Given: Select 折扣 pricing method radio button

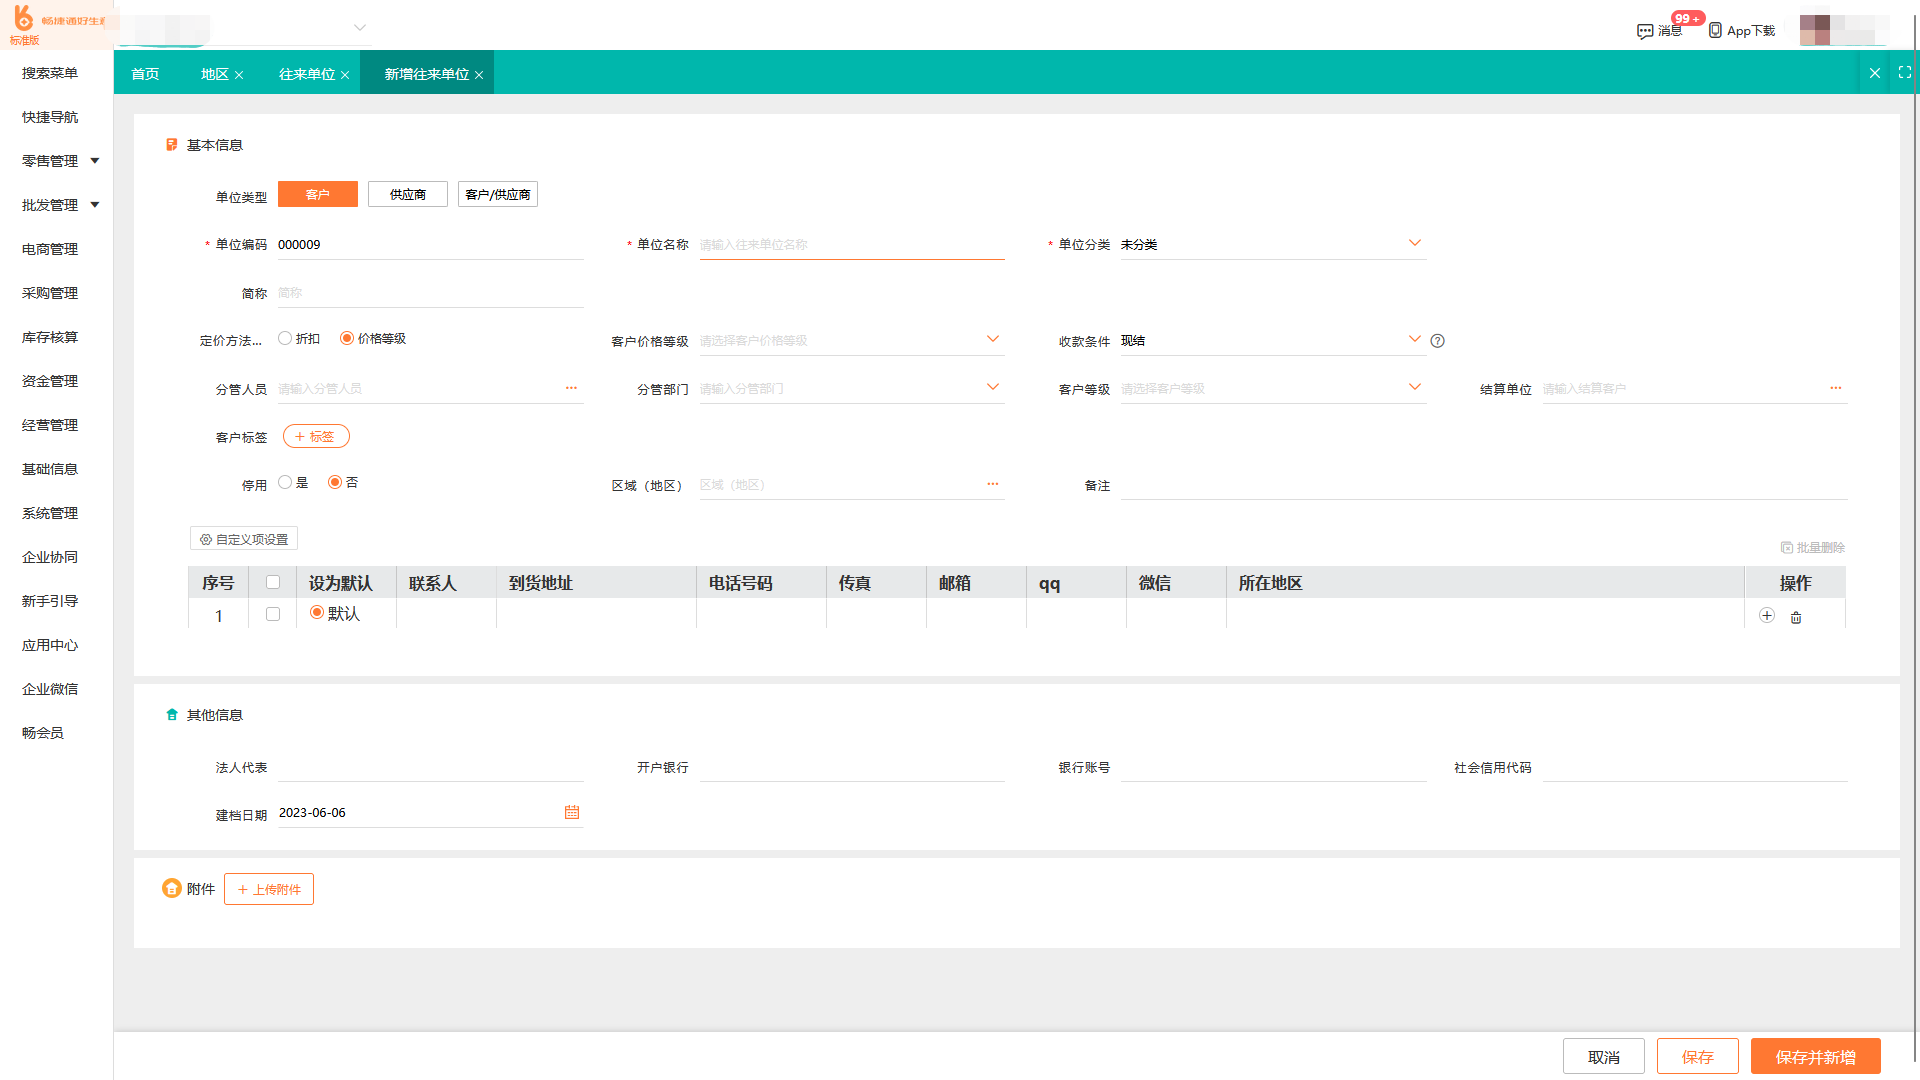Looking at the screenshot, I should (x=285, y=340).
